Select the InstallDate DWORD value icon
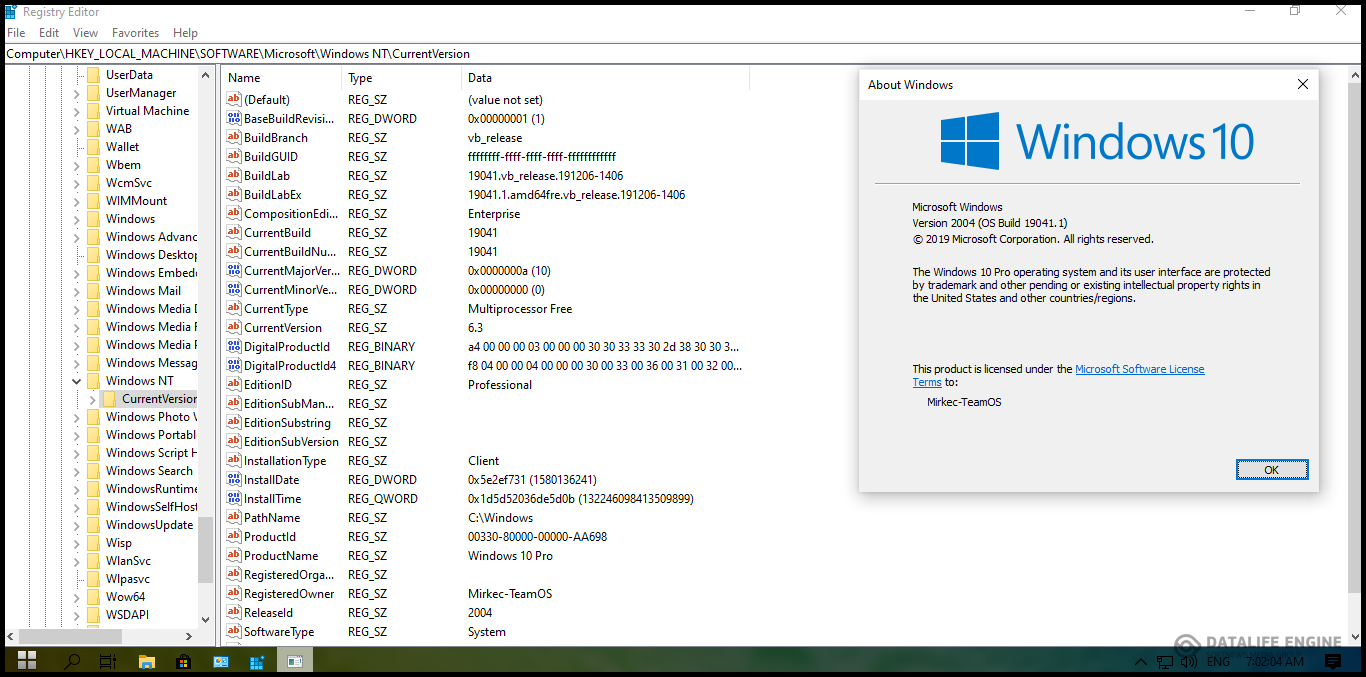The image size is (1366, 677). click(x=234, y=480)
